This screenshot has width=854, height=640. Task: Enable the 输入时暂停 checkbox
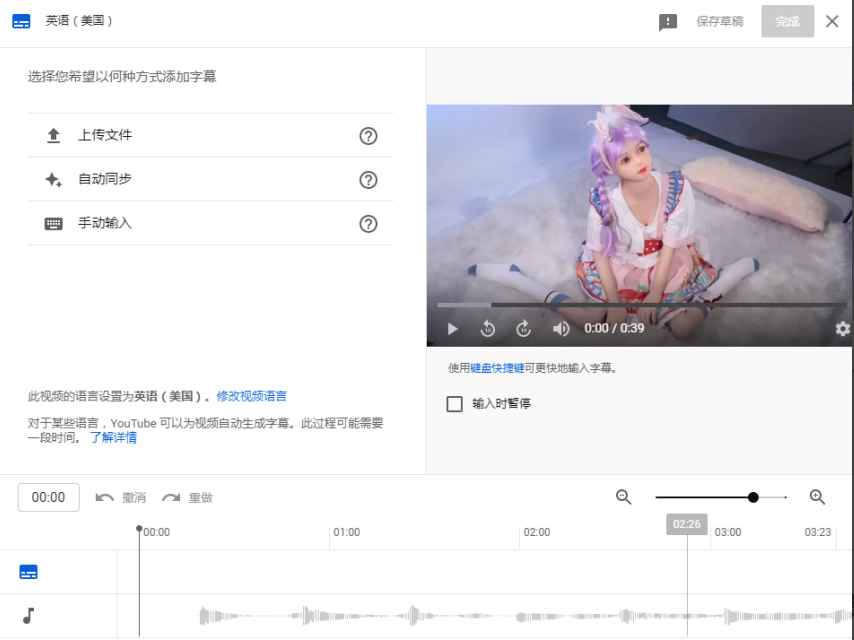(455, 404)
